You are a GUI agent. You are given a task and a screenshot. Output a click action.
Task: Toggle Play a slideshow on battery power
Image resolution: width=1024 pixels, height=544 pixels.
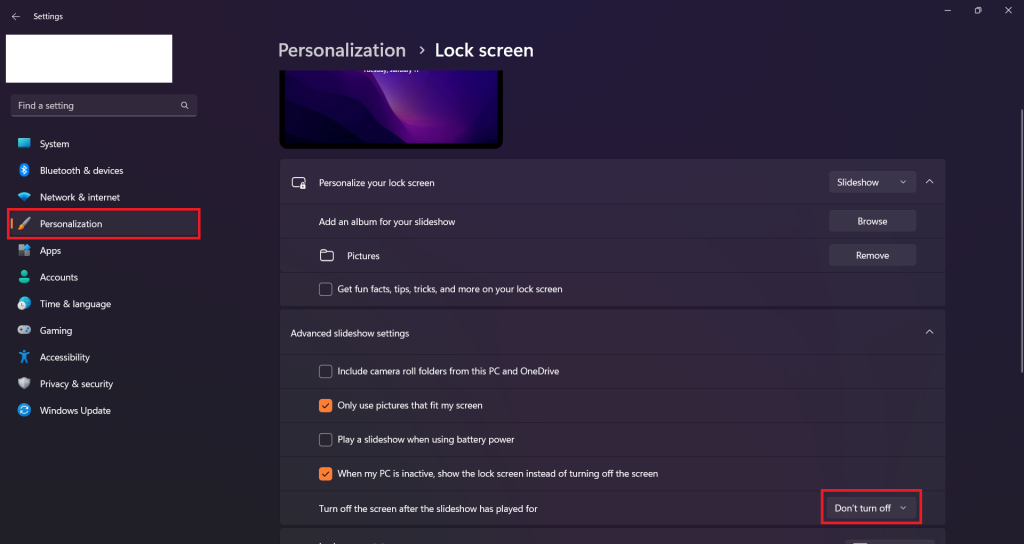325,440
